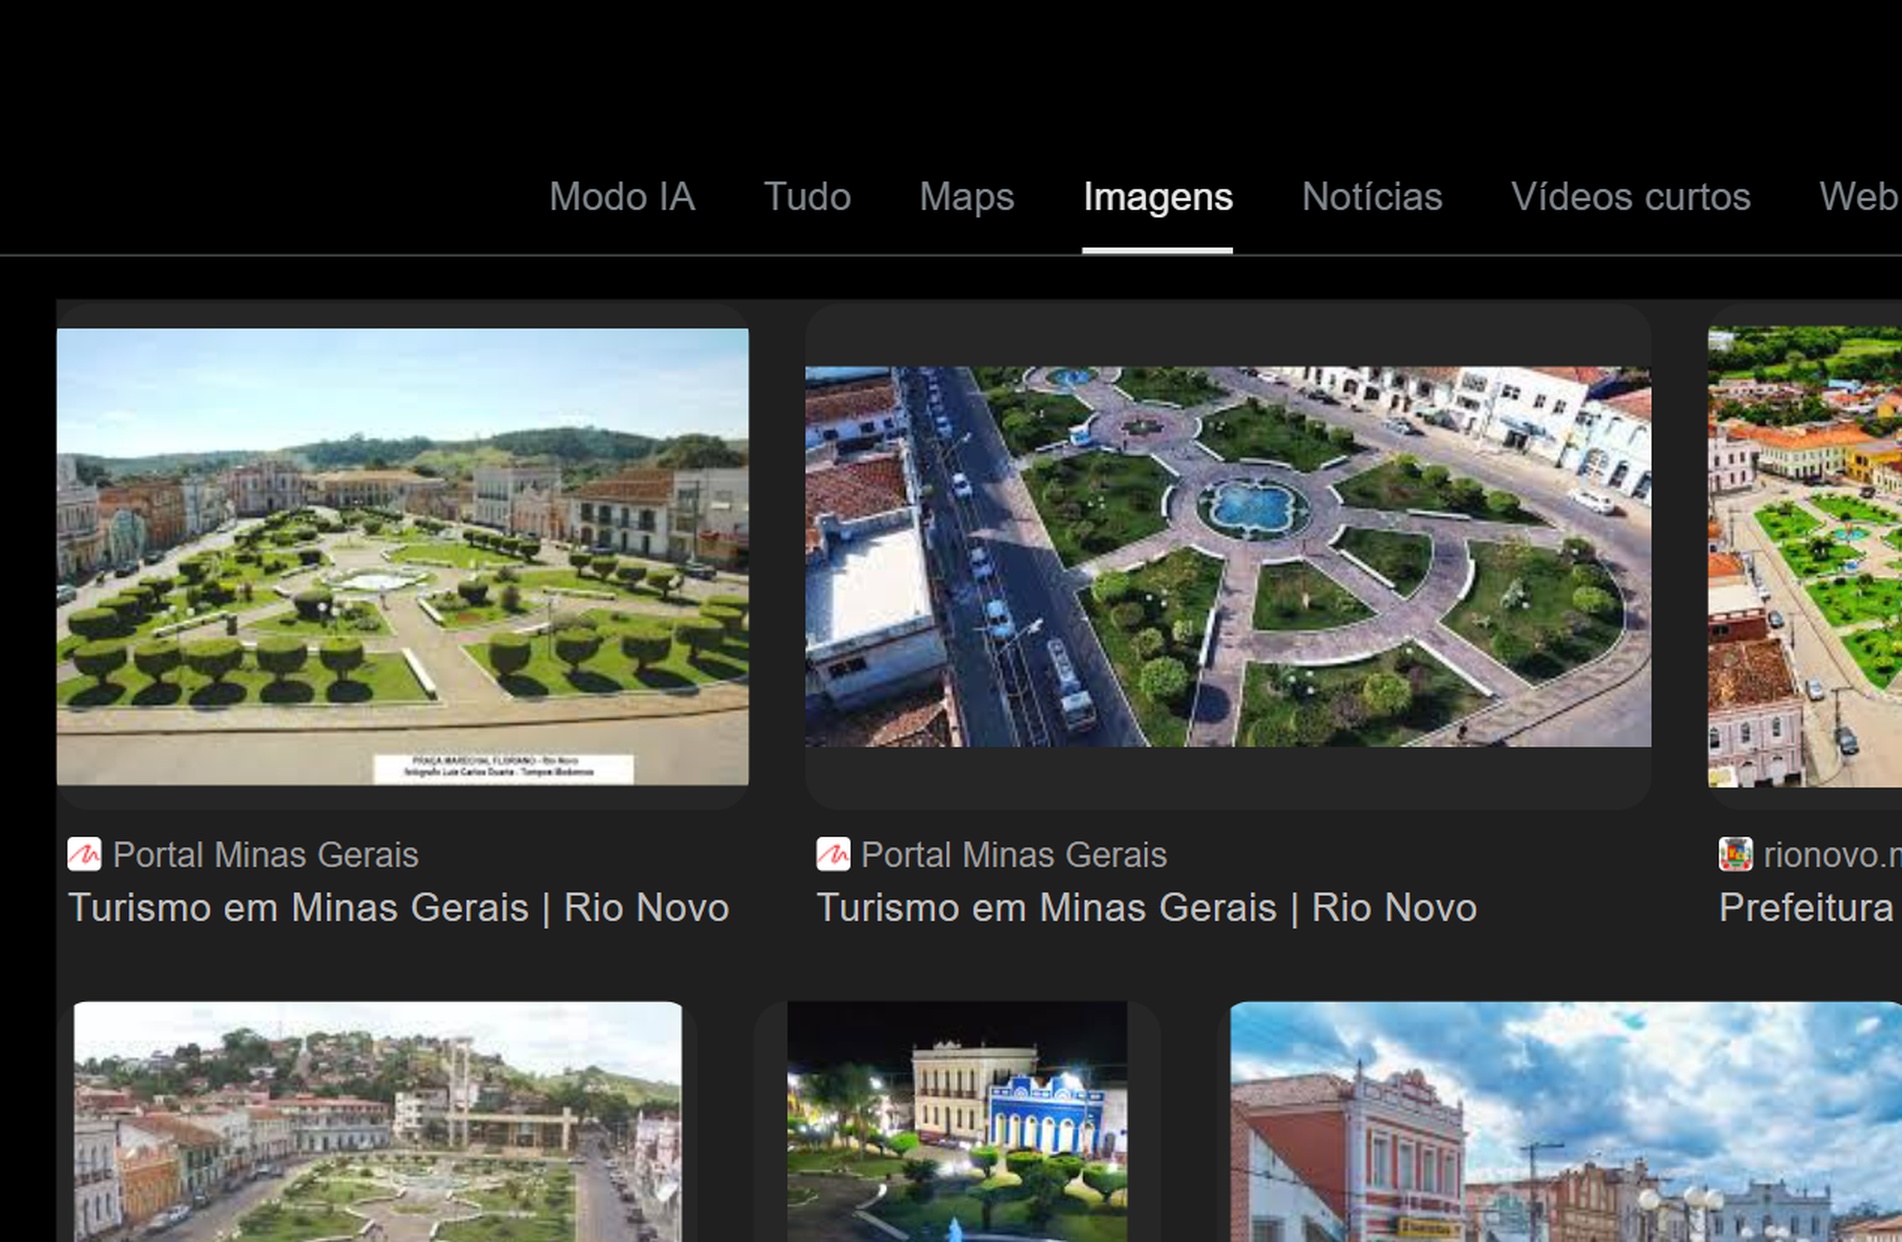The image size is (1902, 1242).
Task: Click the rionovo source site name
Action: point(1830,855)
